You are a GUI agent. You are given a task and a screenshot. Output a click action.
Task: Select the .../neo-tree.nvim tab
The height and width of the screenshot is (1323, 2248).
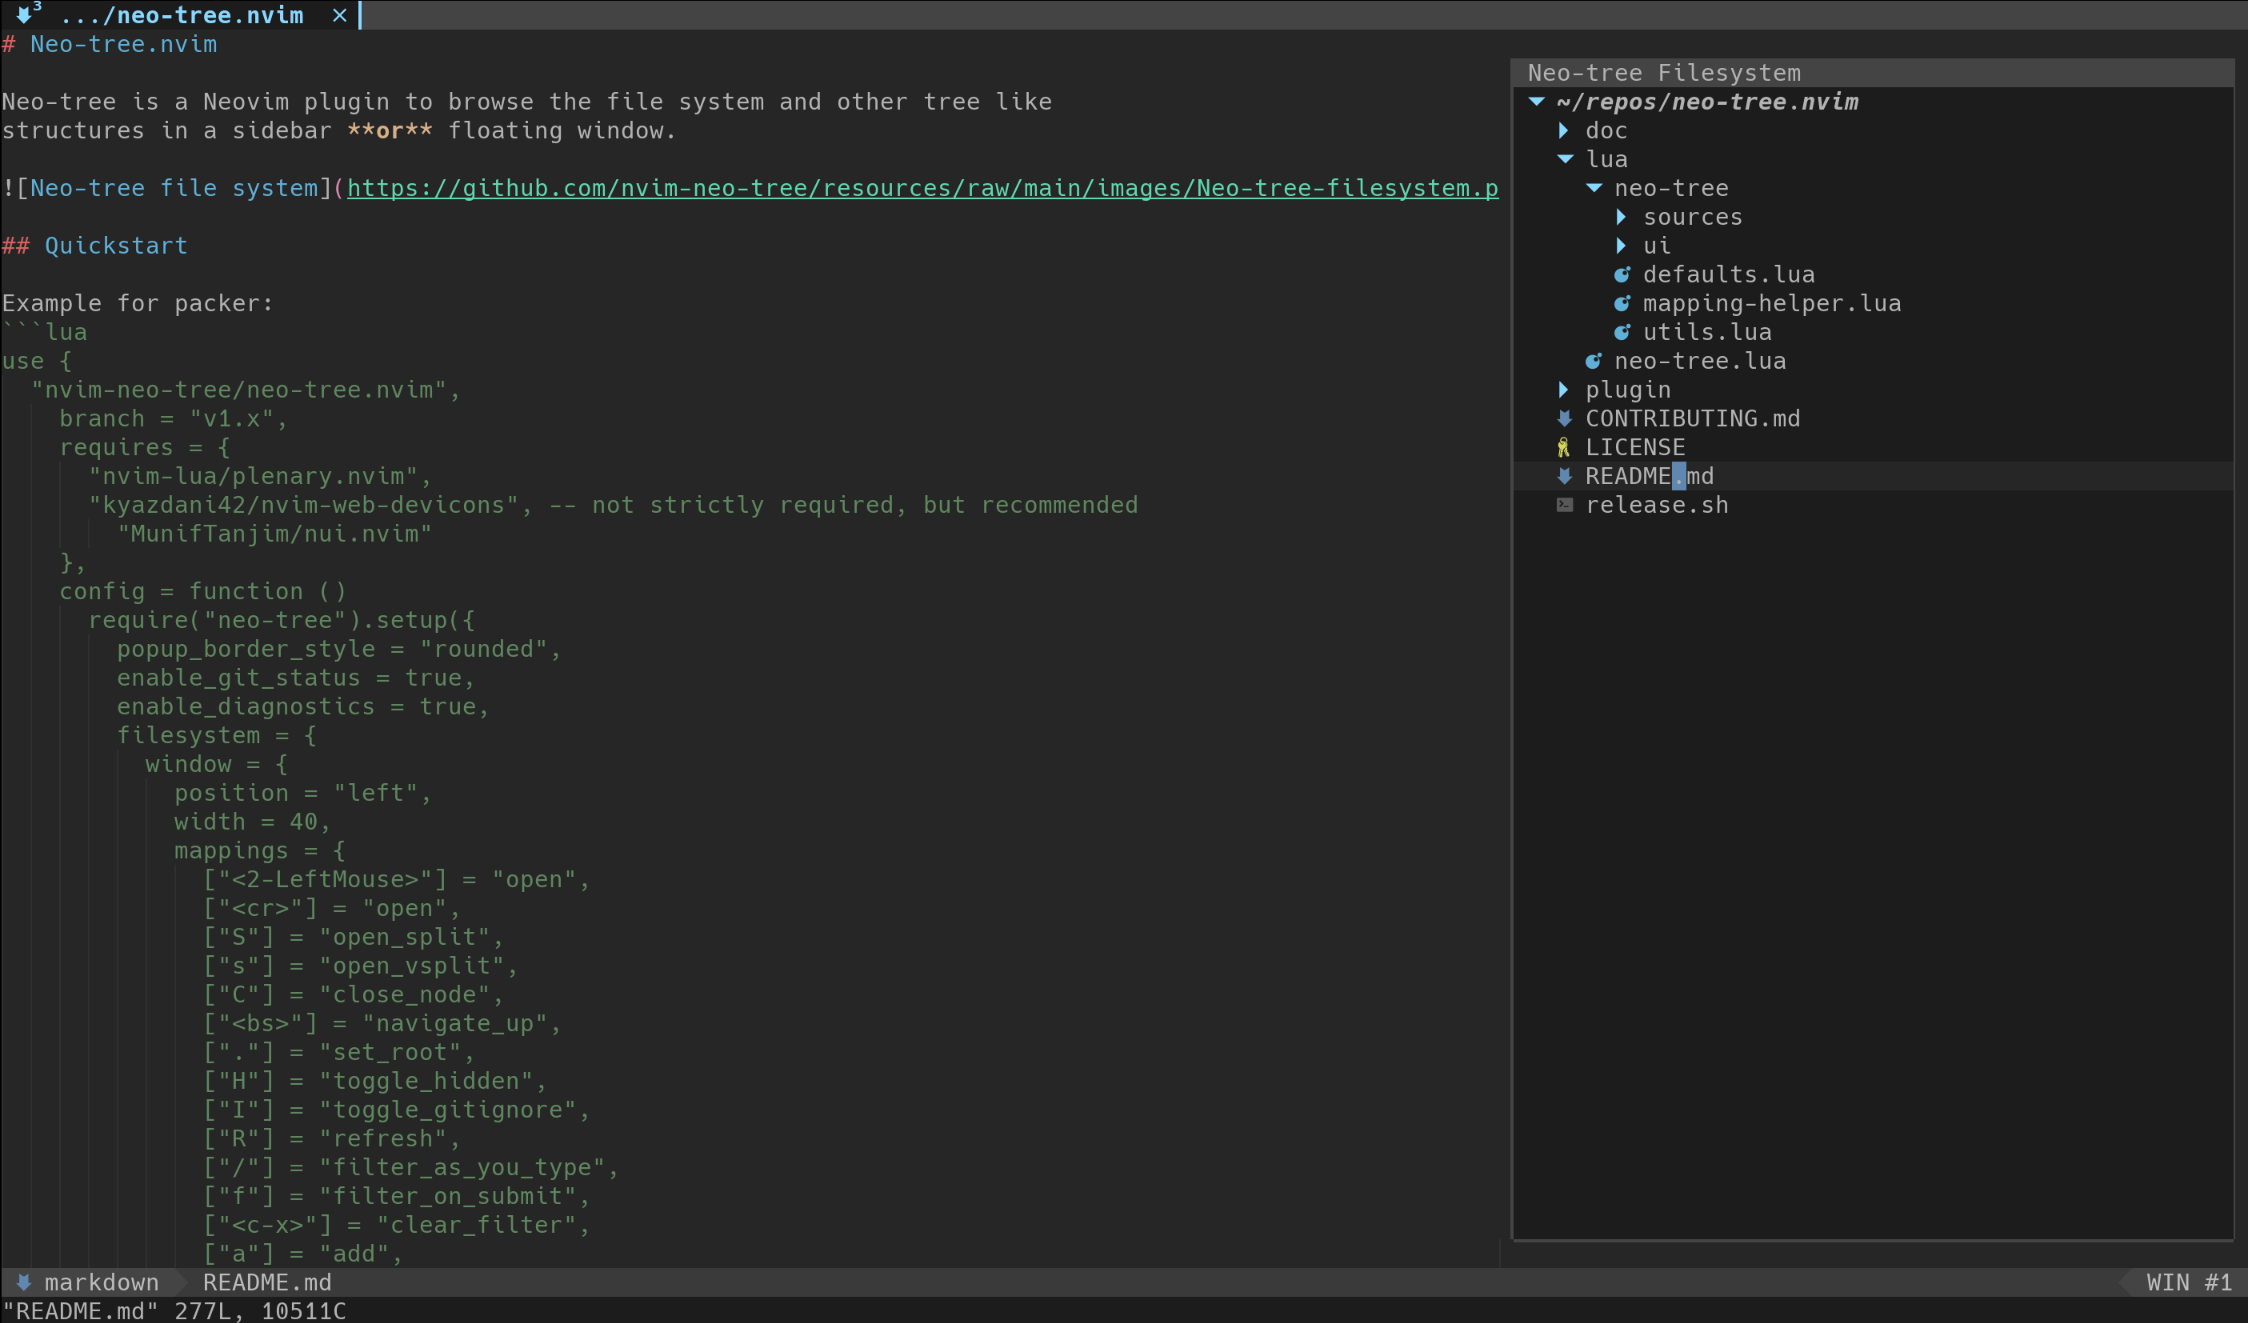click(182, 15)
